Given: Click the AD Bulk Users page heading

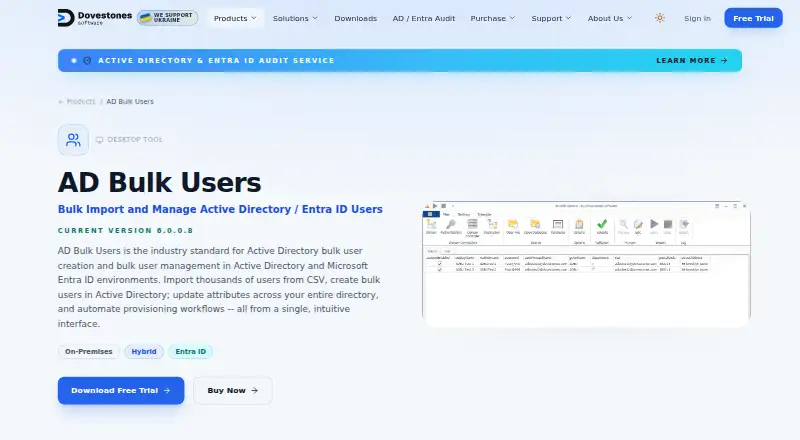Looking at the screenshot, I should pos(159,182).
